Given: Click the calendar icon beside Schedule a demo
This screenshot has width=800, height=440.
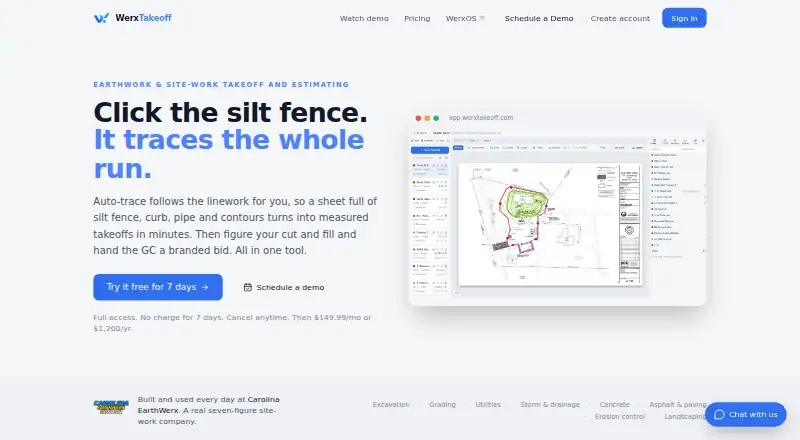Looking at the screenshot, I should (x=247, y=287).
